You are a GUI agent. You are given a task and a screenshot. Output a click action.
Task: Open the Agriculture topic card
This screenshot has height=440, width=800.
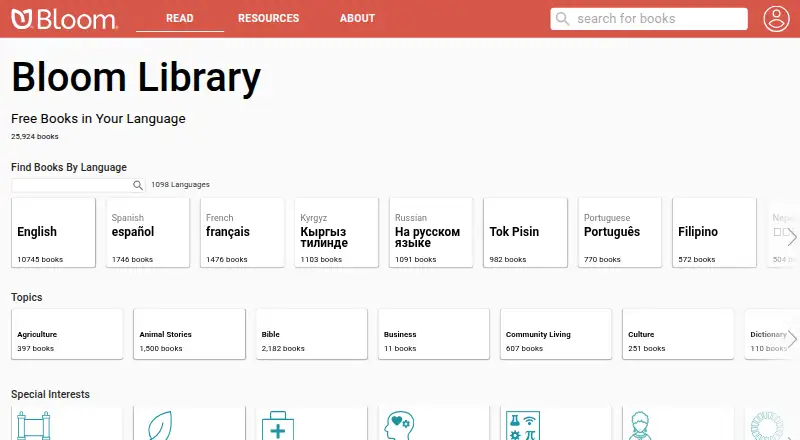point(67,334)
